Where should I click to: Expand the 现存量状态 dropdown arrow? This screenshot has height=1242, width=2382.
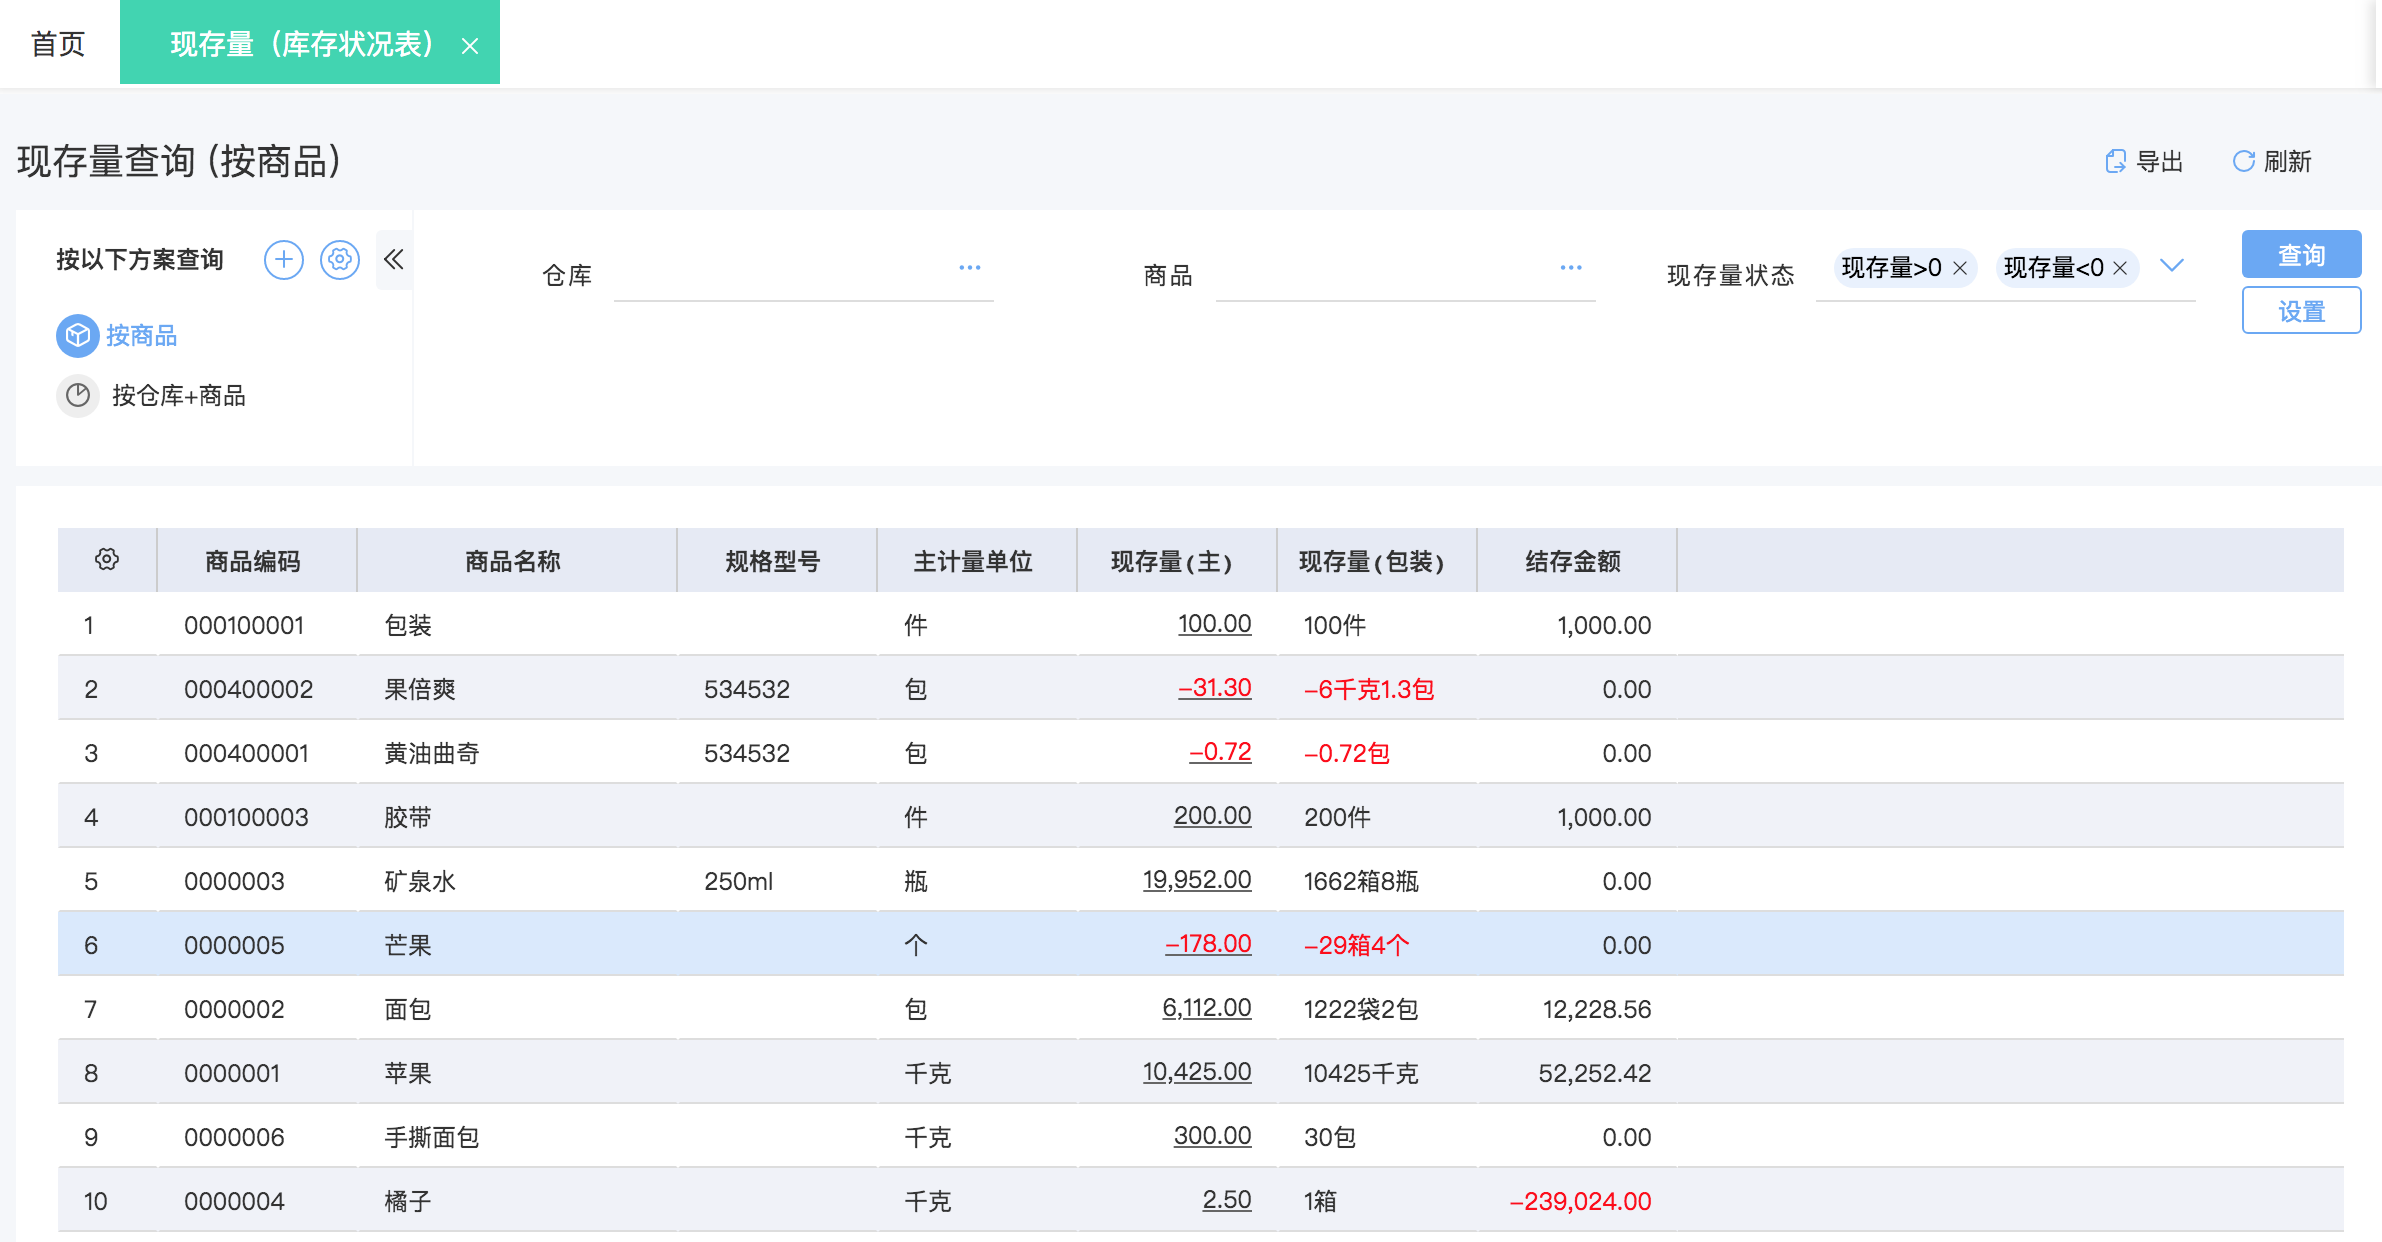click(2179, 265)
